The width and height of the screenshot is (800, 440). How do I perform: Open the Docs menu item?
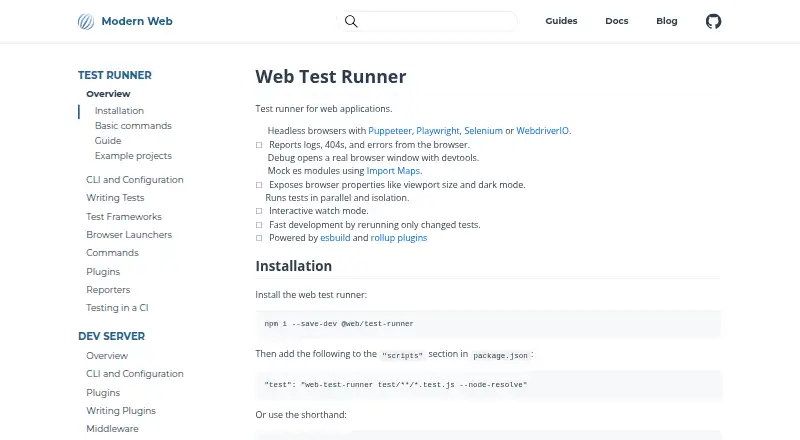(x=616, y=21)
